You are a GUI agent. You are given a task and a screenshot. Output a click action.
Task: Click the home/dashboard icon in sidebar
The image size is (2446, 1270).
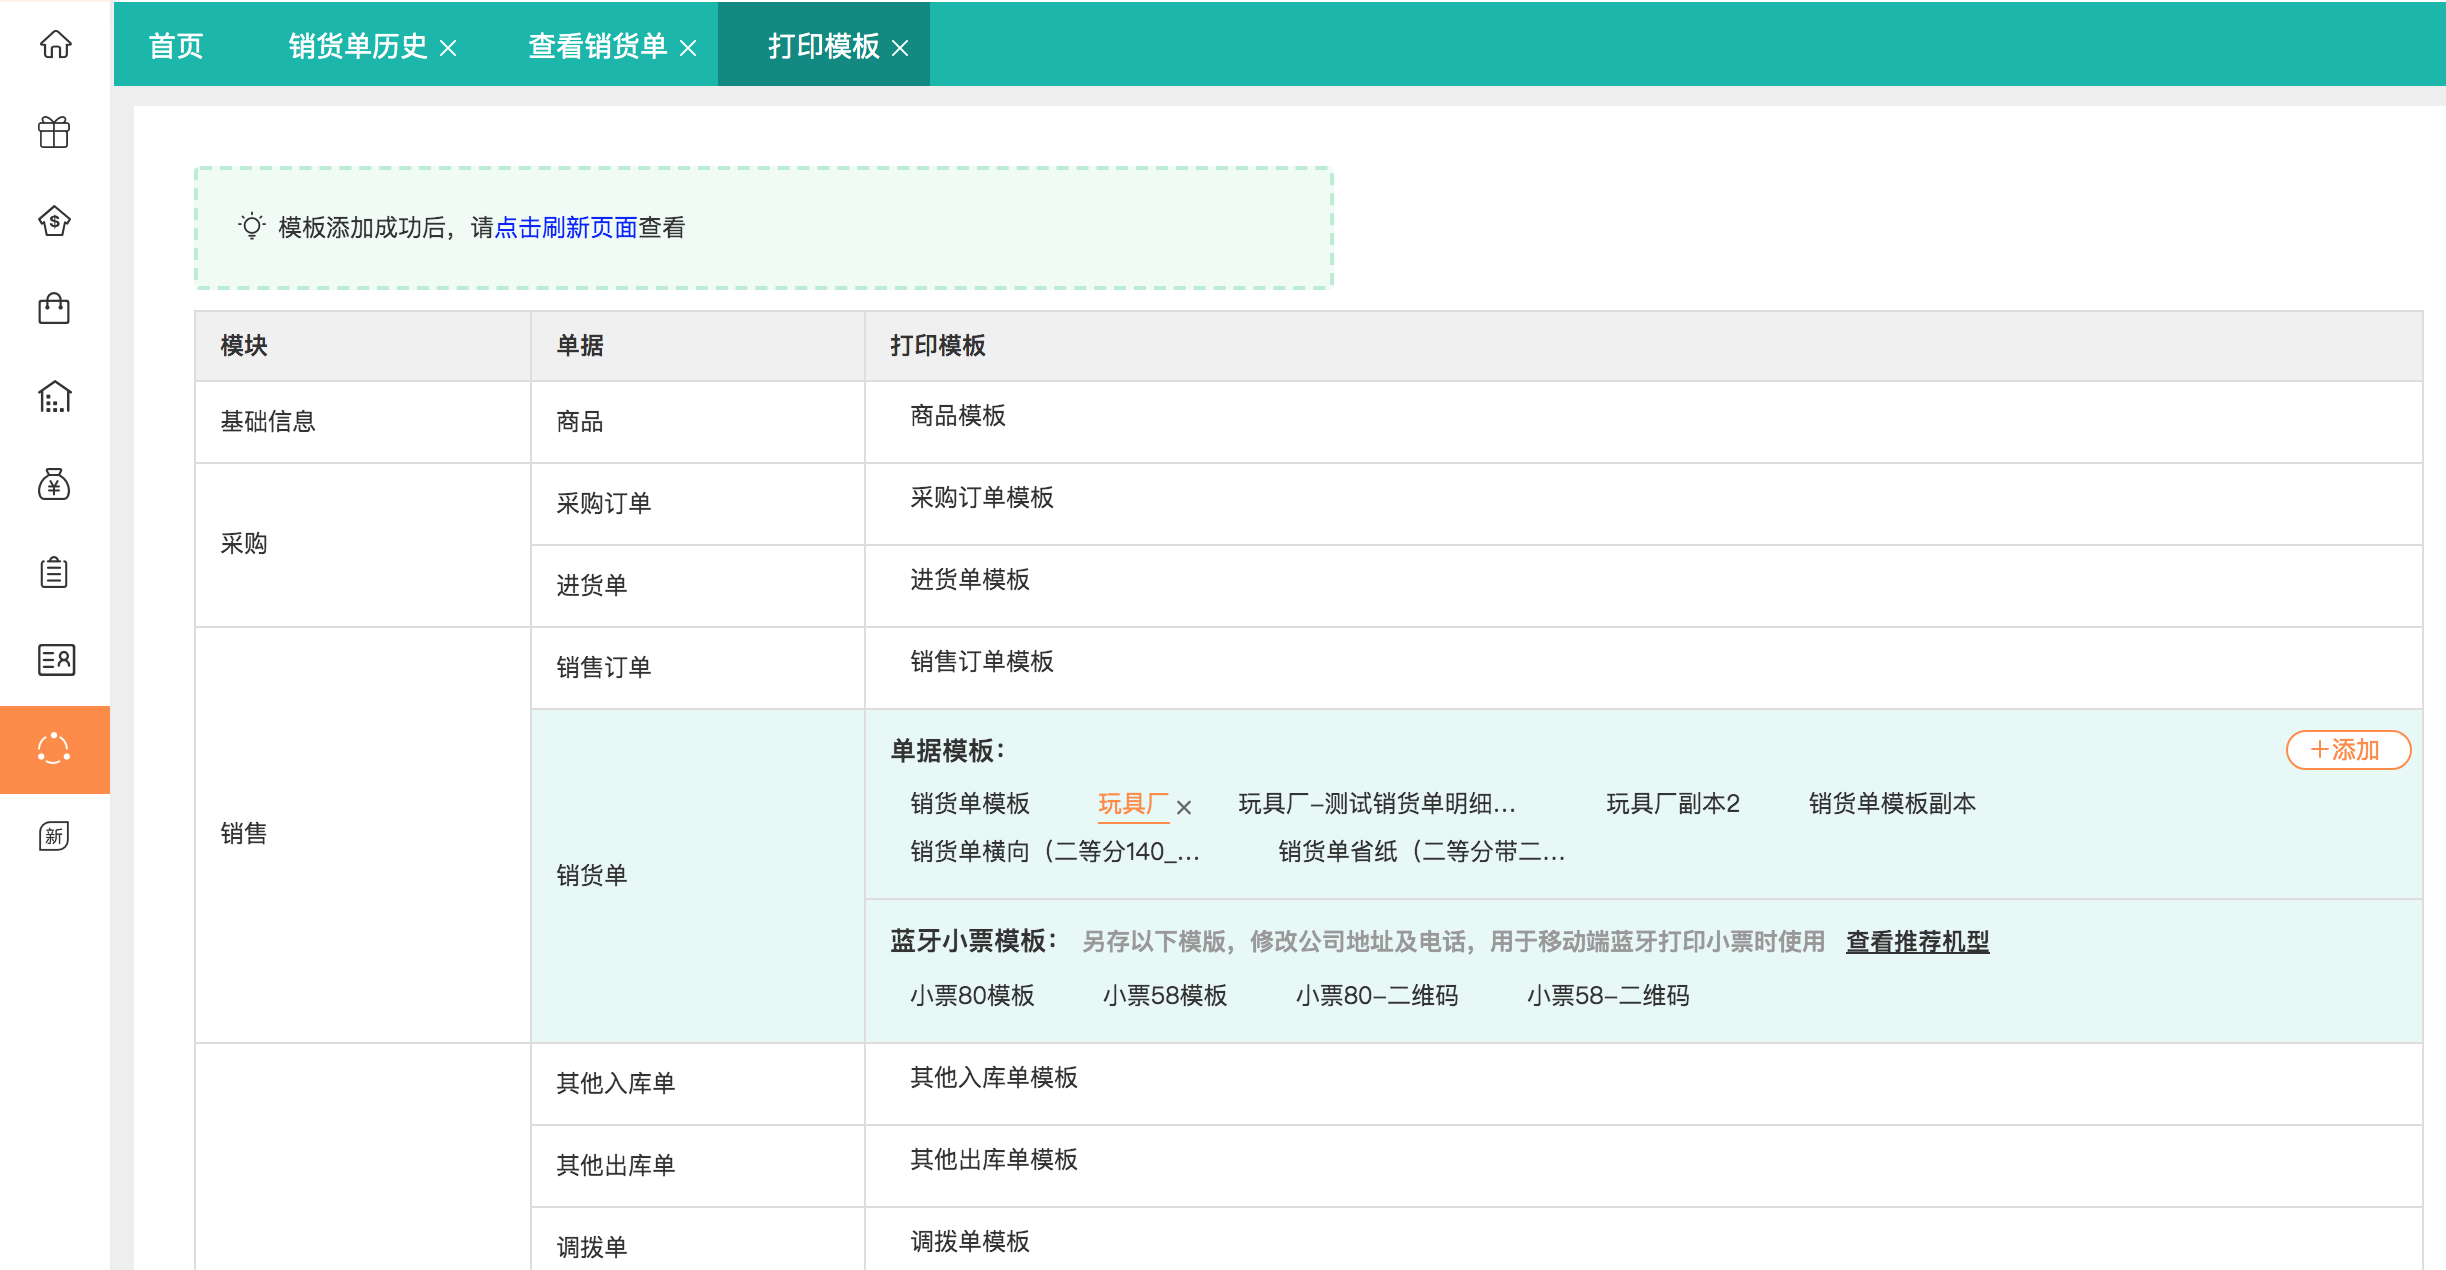coord(55,45)
